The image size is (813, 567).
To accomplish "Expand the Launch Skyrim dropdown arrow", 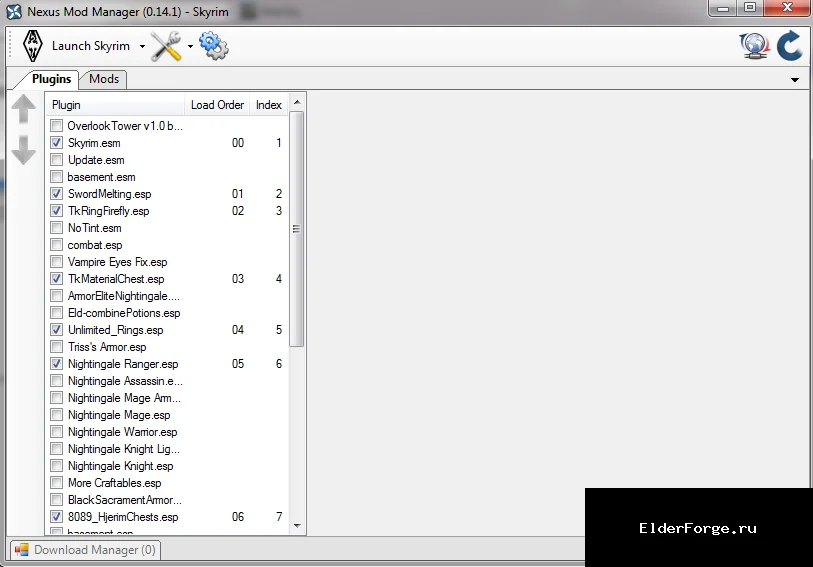I will click(142, 47).
